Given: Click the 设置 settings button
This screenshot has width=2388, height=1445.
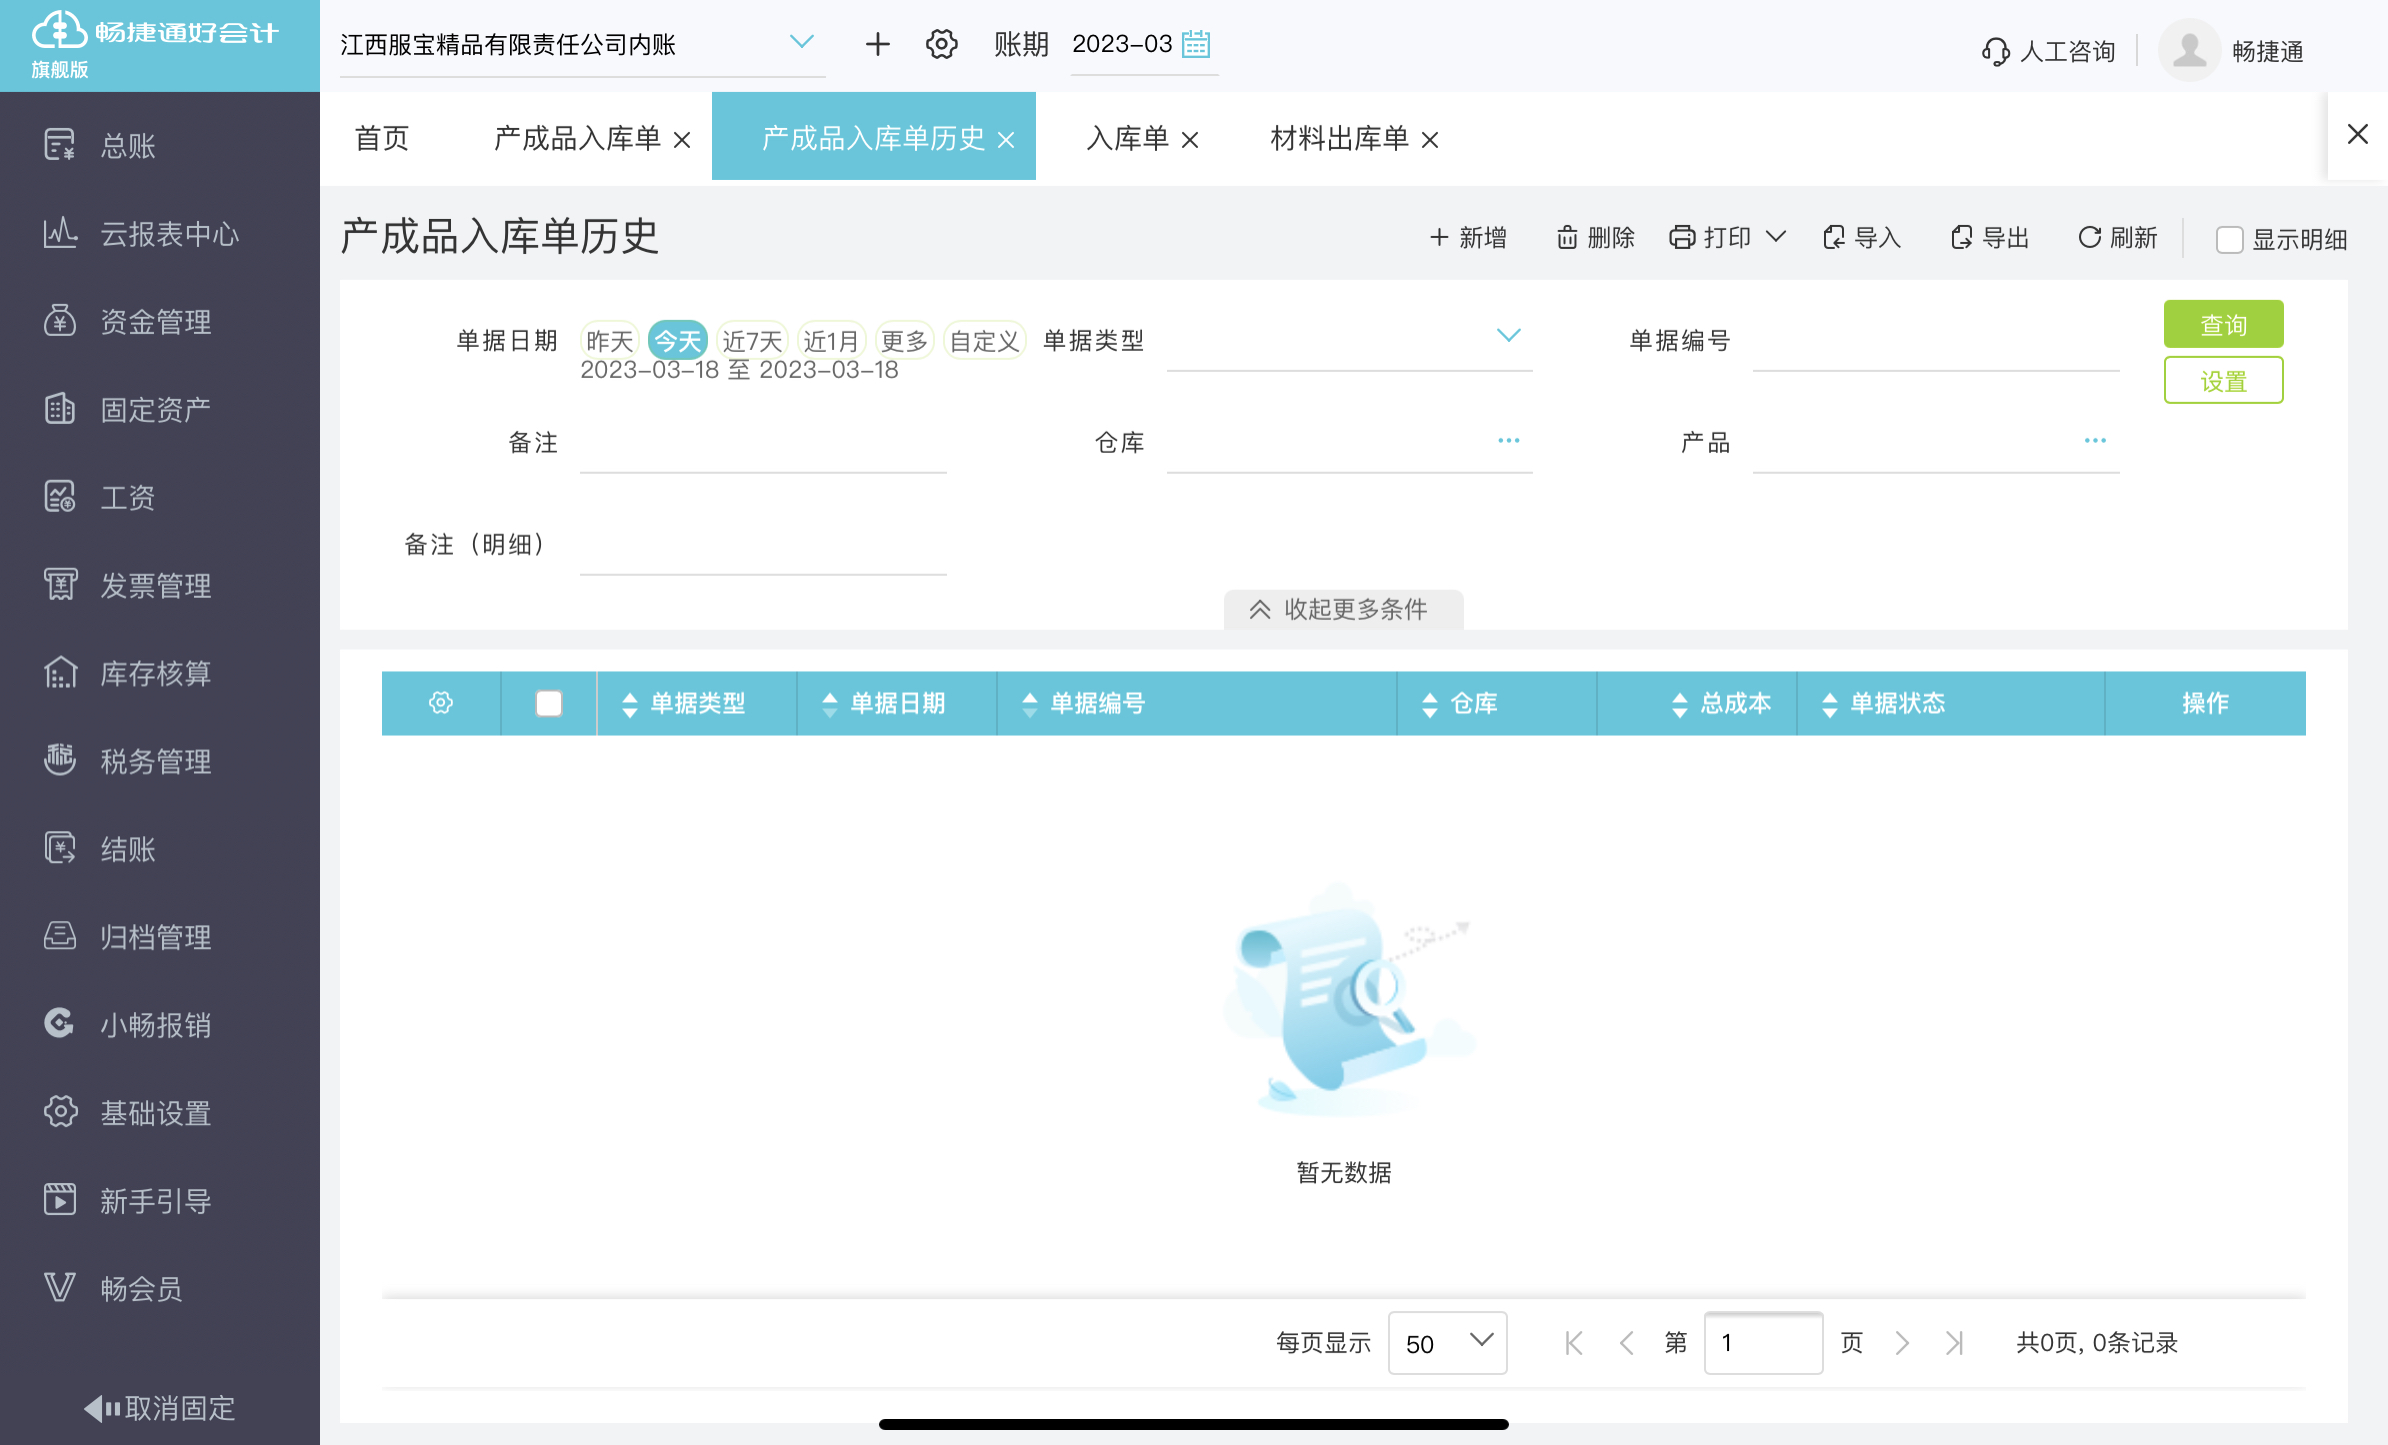Looking at the screenshot, I should pyautogui.click(x=2223, y=380).
